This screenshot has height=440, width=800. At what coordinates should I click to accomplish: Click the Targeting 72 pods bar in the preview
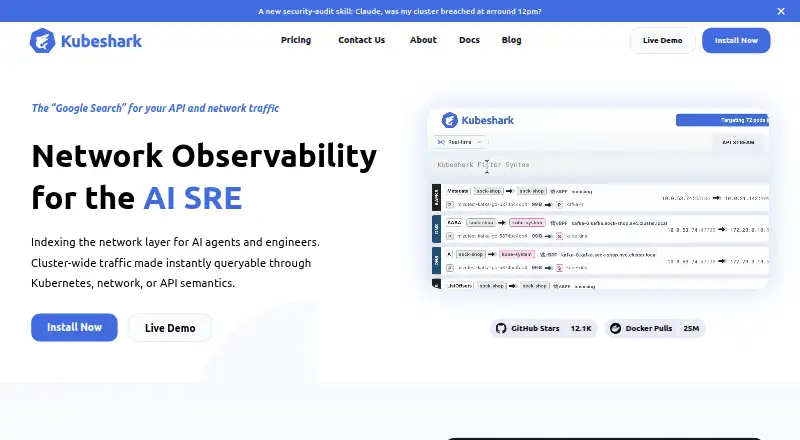(722, 120)
